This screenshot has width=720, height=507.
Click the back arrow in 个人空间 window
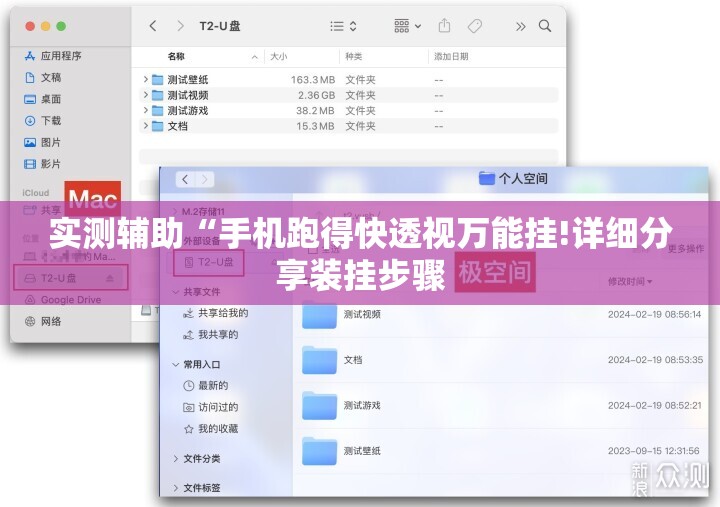tap(184, 180)
